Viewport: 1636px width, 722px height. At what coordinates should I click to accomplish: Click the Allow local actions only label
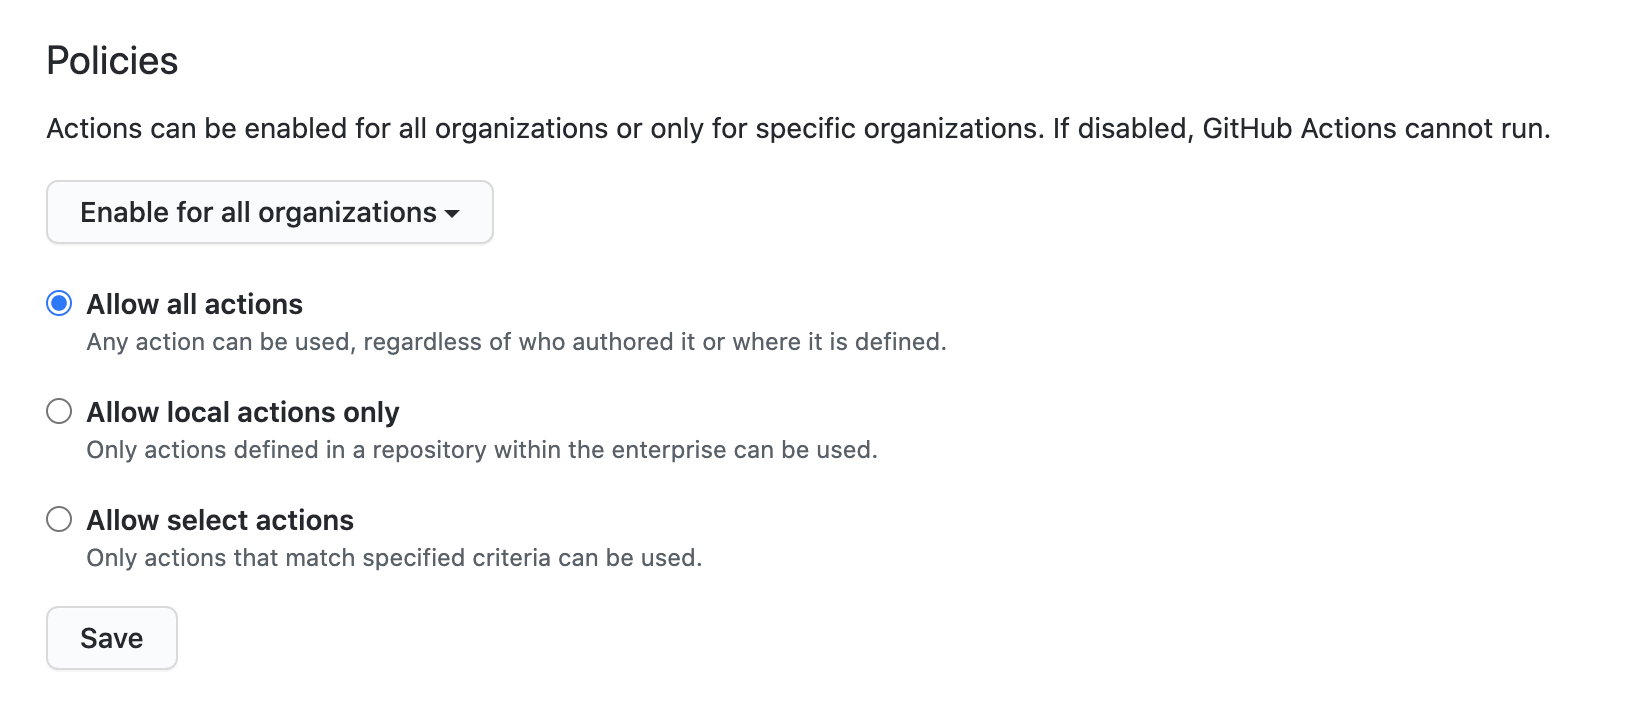[242, 411]
